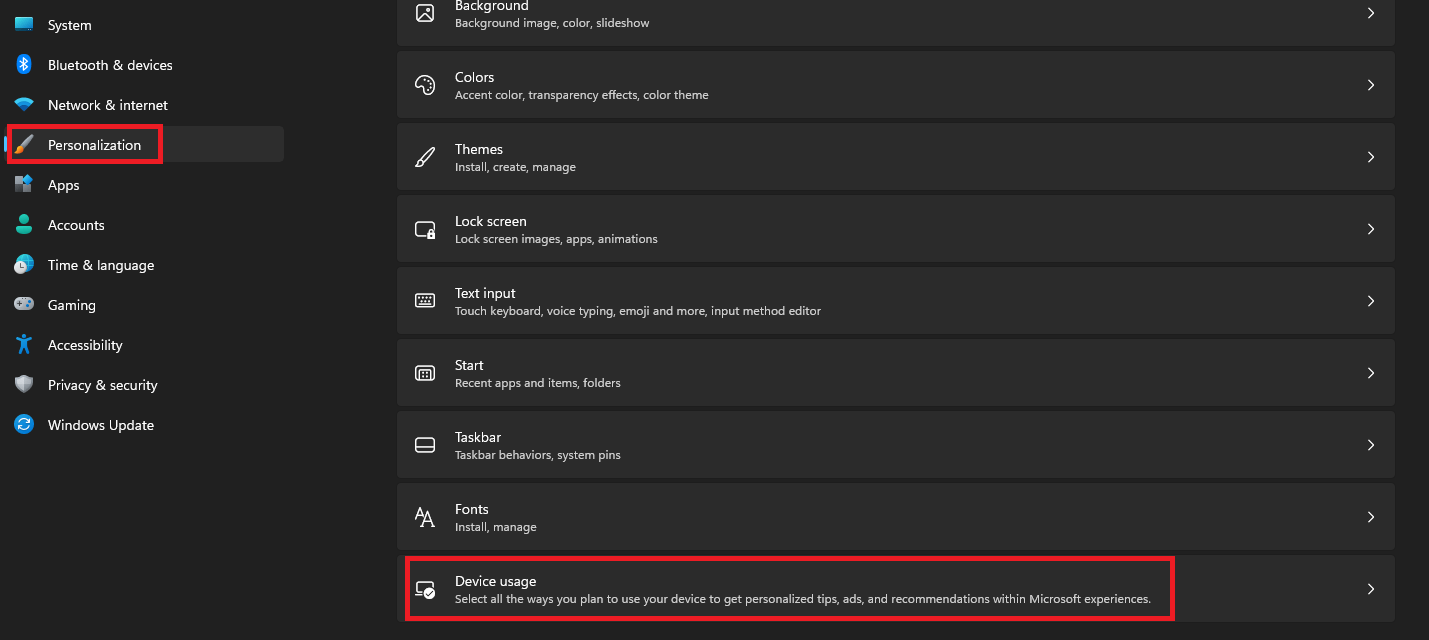This screenshot has height=640, width=1429.
Task: Expand the Device usage chevron
Action: click(x=1370, y=589)
